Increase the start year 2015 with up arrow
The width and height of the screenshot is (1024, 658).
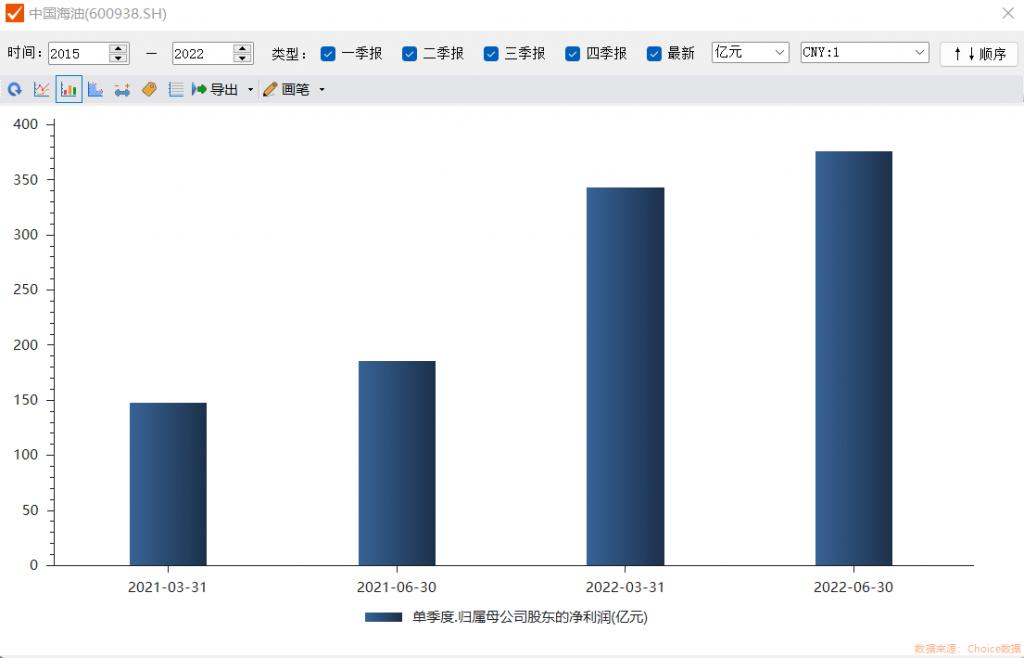118,49
